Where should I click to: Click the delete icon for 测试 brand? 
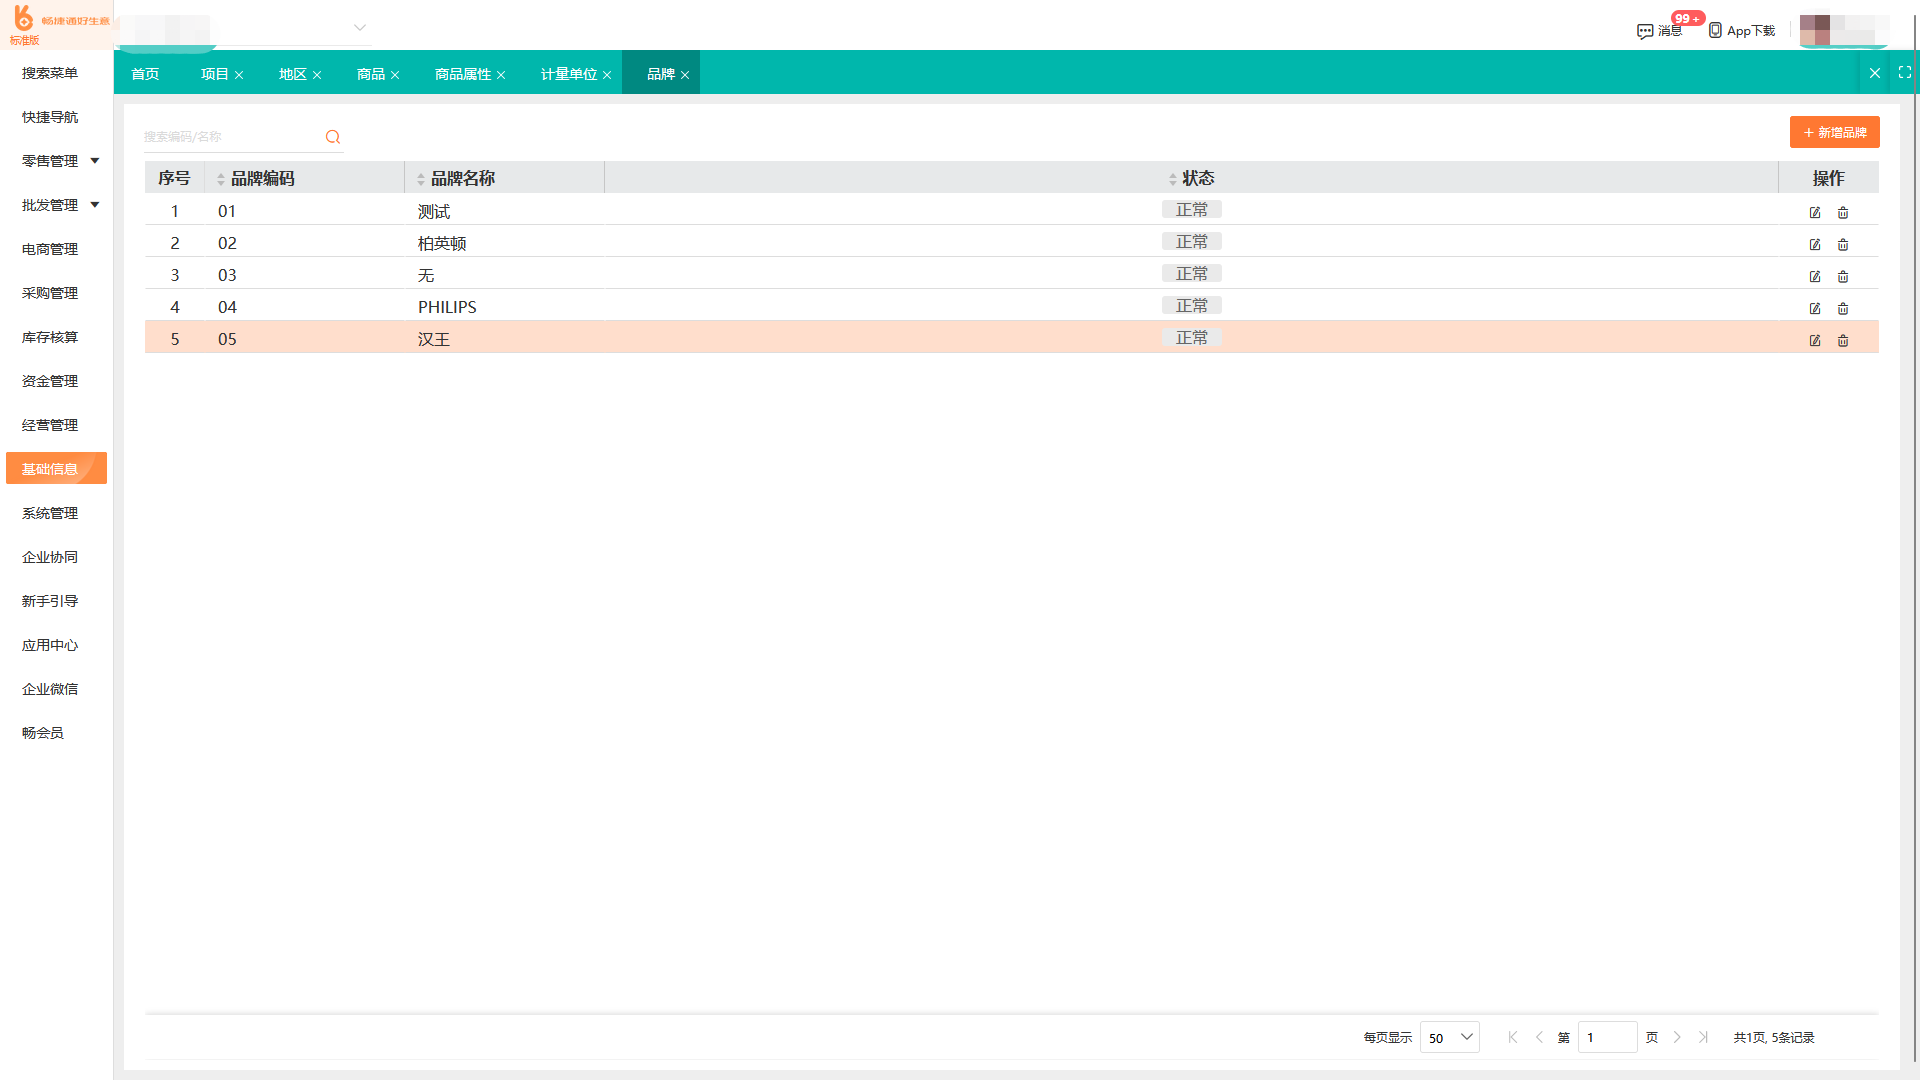click(x=1844, y=211)
